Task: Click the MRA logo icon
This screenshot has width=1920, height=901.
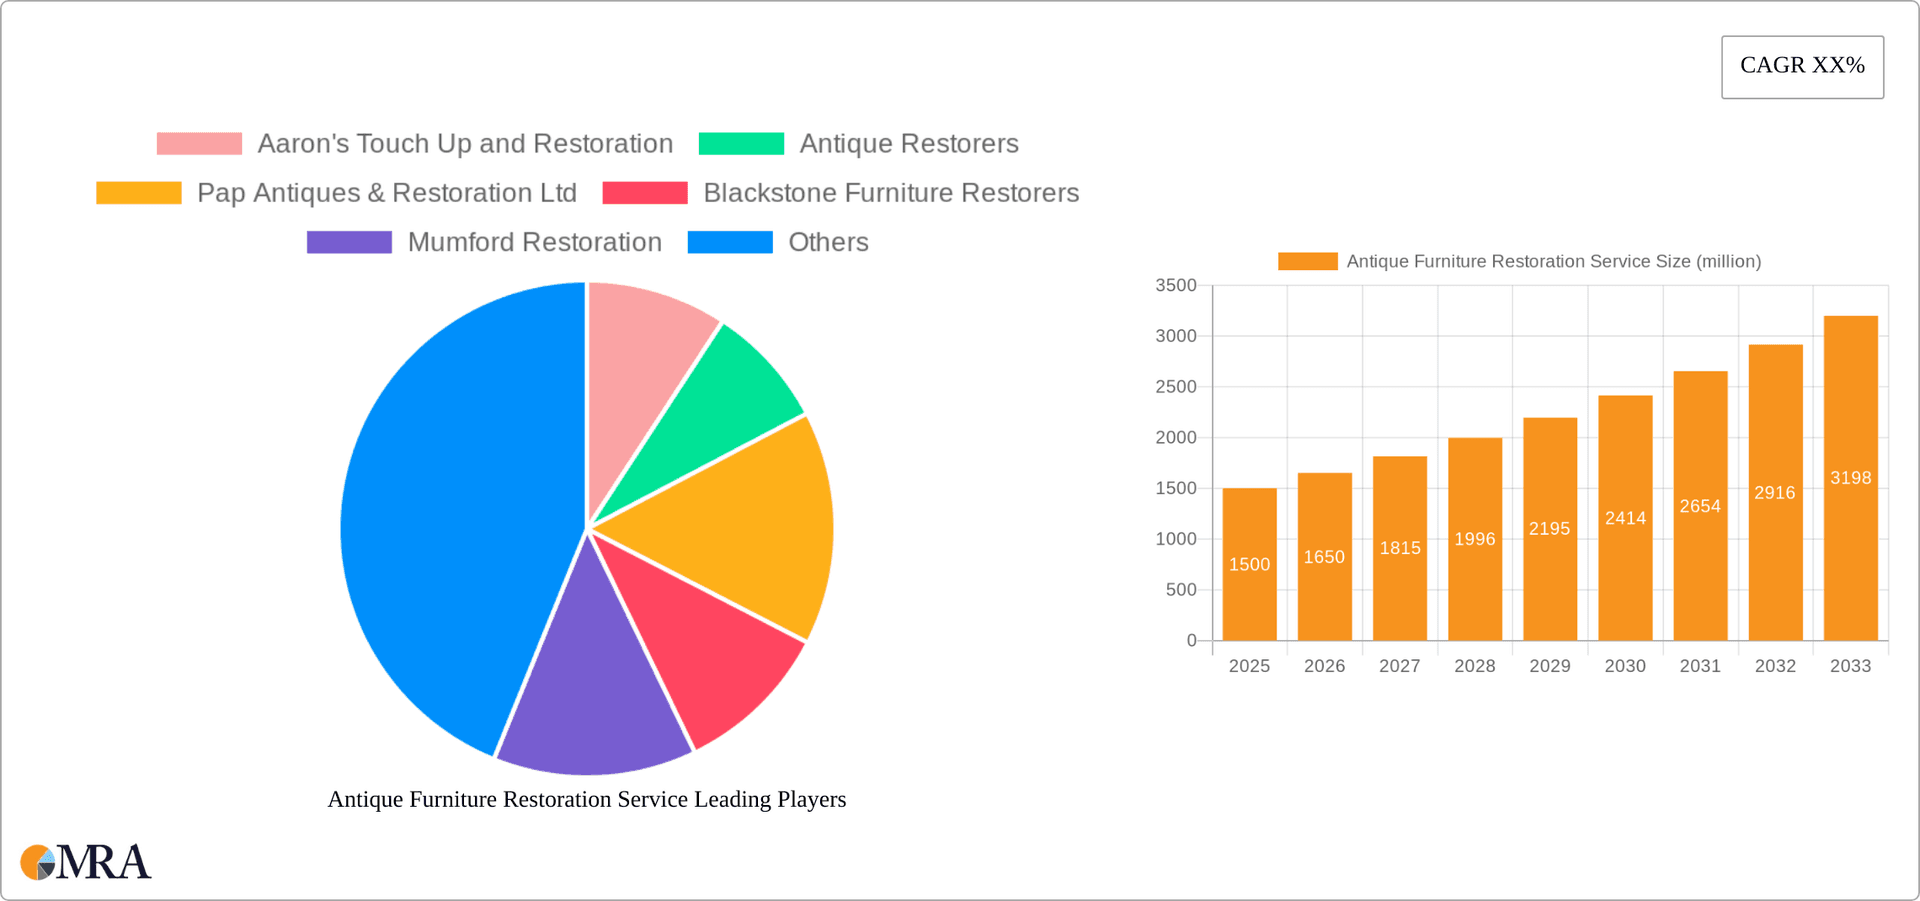Action: coord(39,862)
